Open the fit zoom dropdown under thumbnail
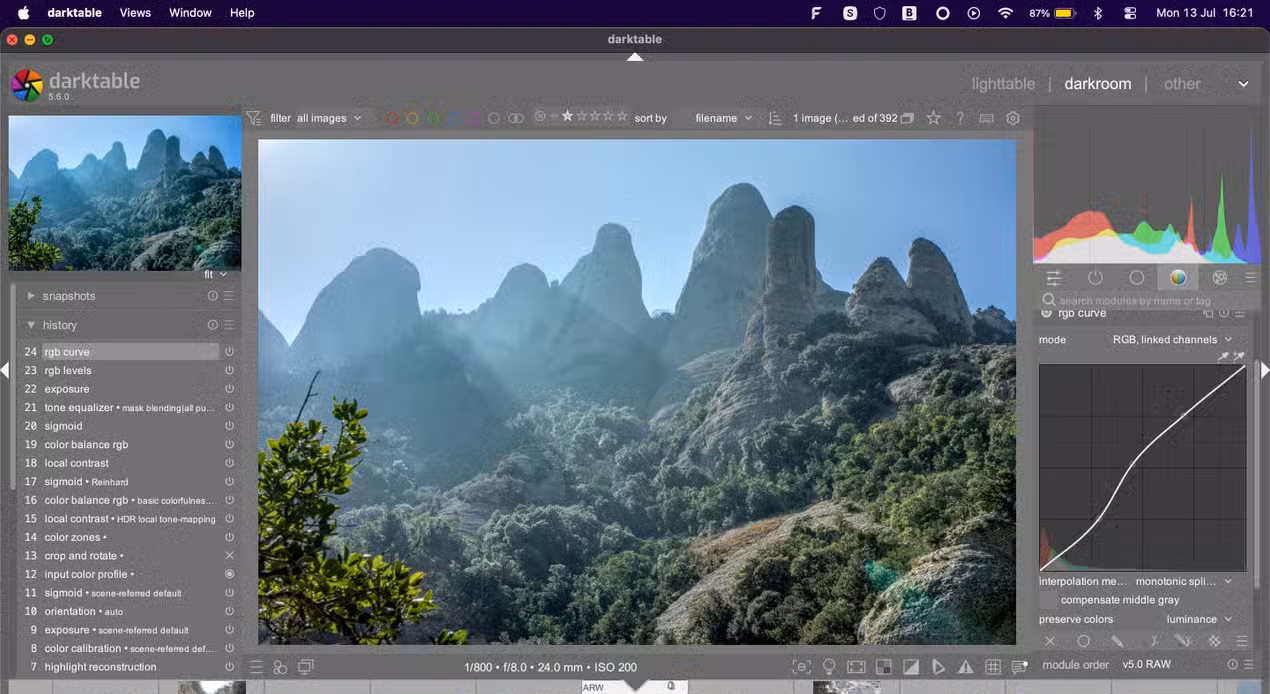 point(215,274)
